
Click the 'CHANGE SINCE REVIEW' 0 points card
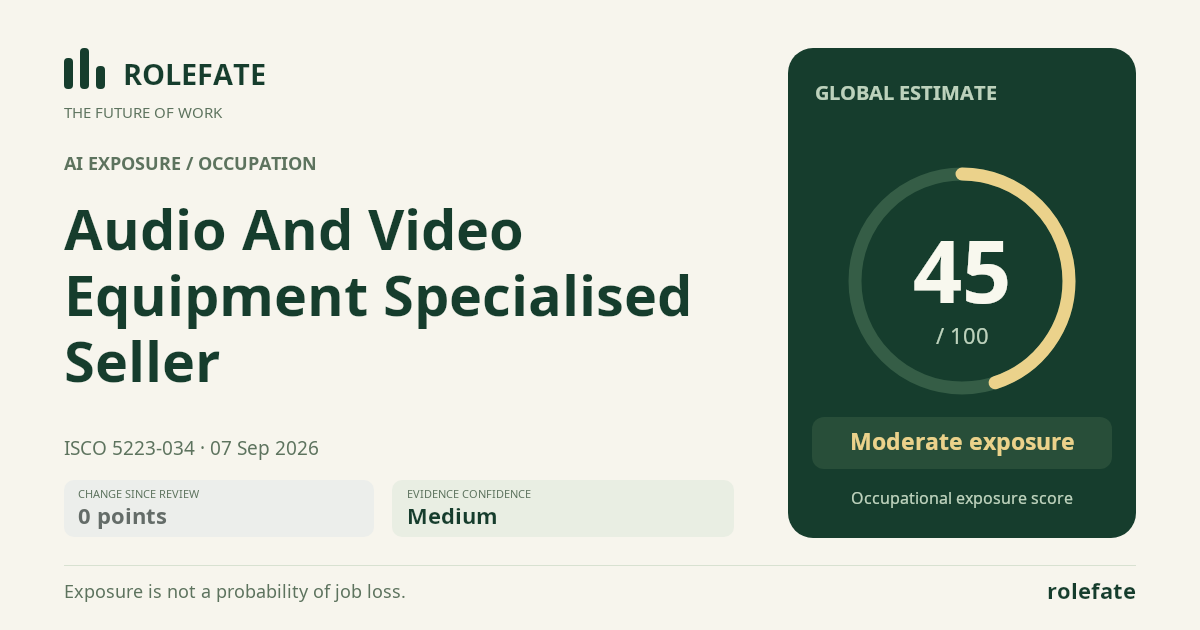pos(219,508)
